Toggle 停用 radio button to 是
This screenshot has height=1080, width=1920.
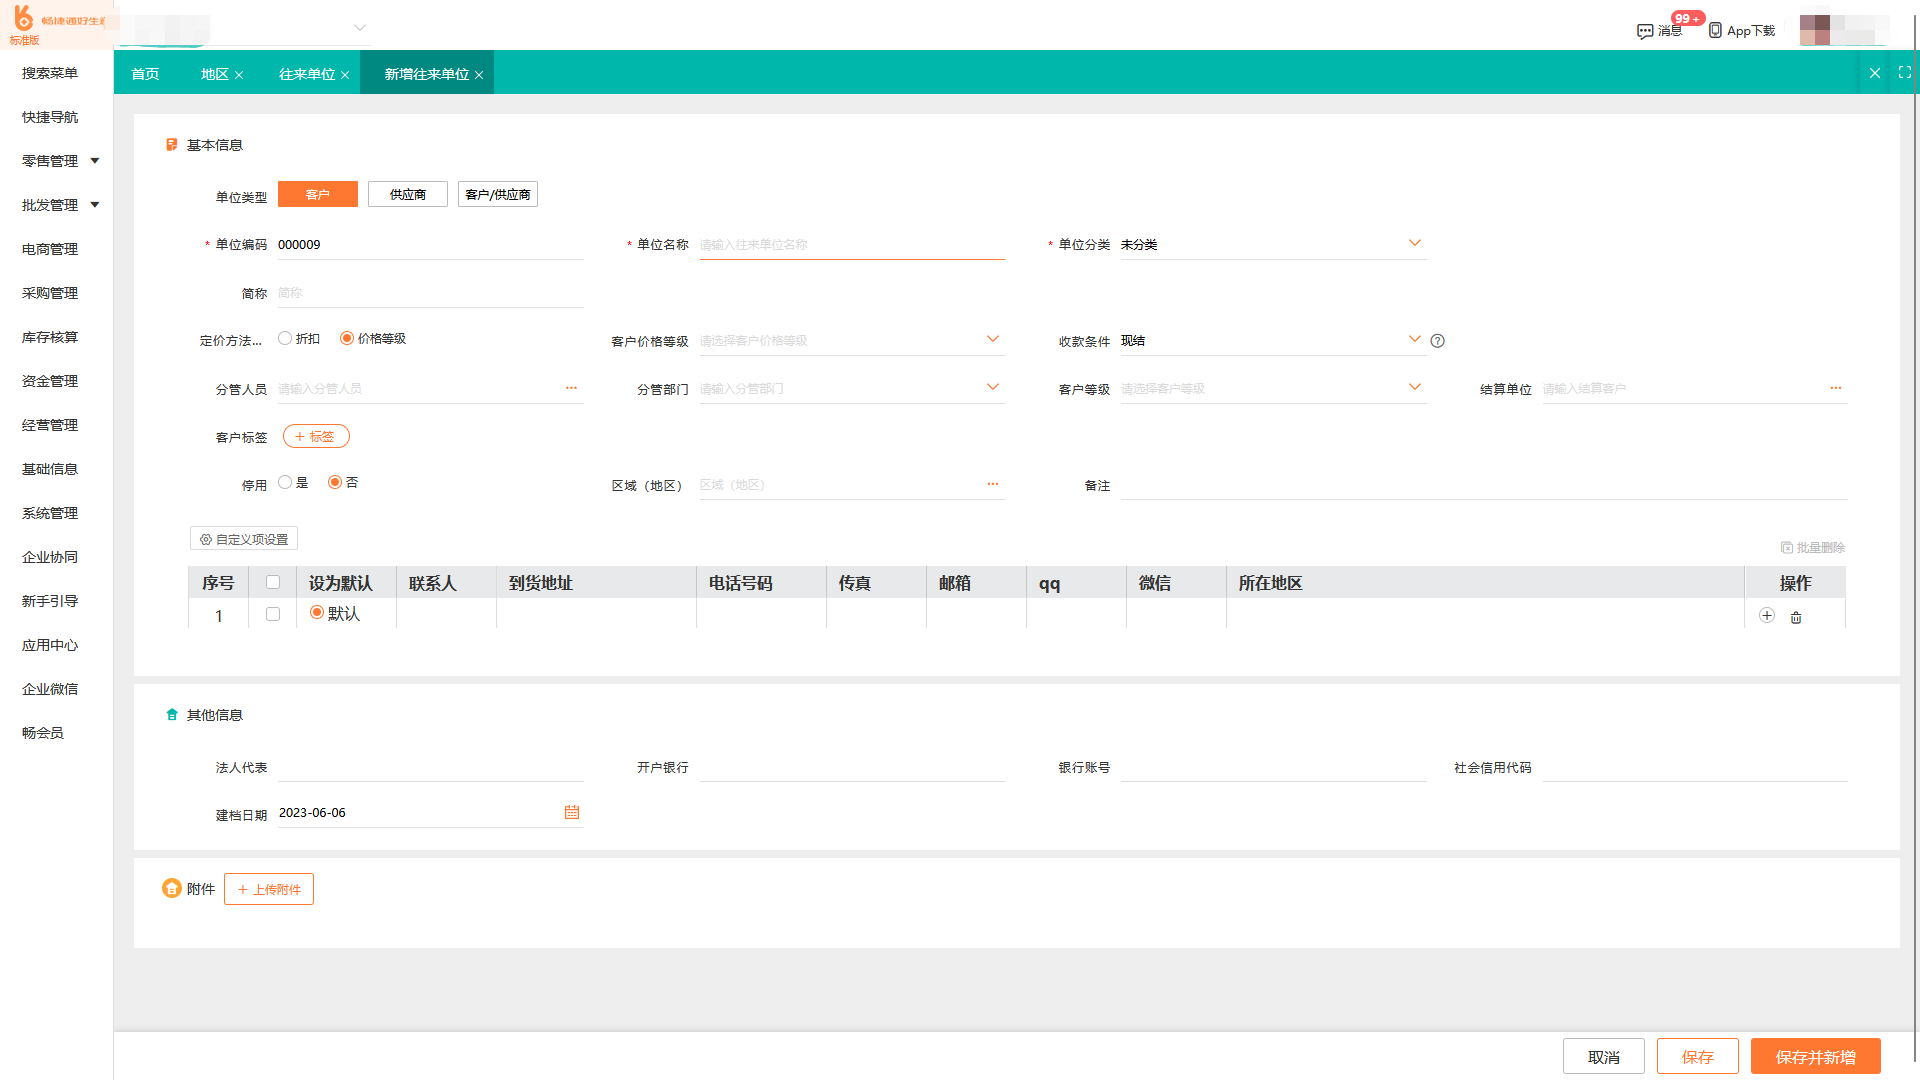click(x=285, y=483)
